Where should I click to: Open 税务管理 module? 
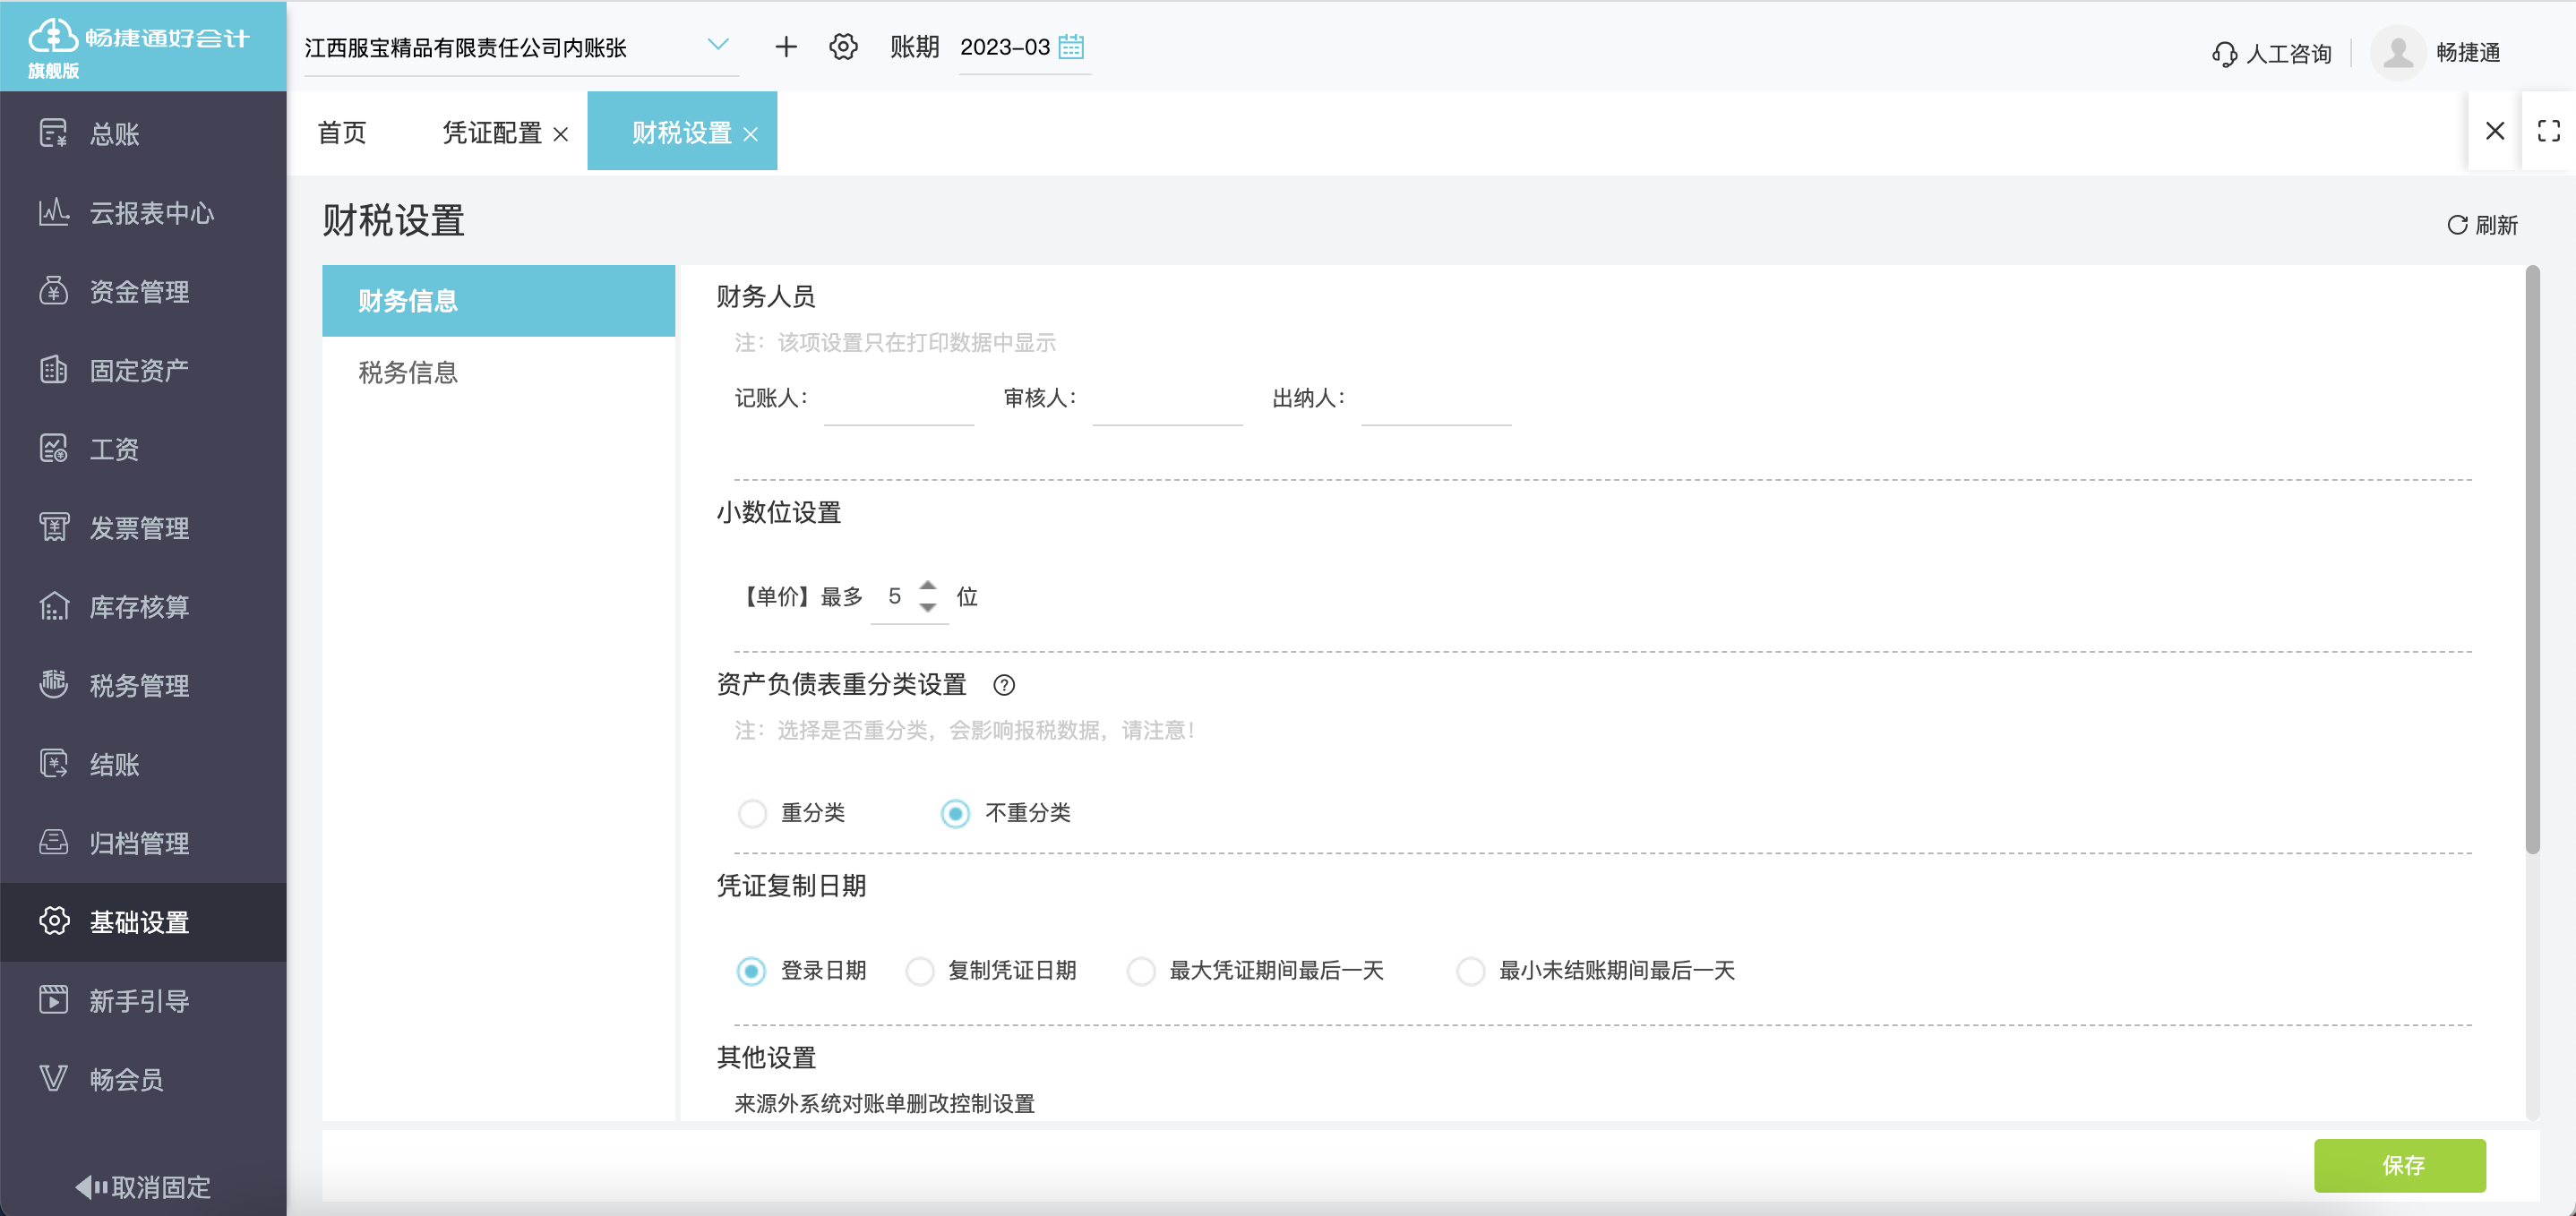143,683
